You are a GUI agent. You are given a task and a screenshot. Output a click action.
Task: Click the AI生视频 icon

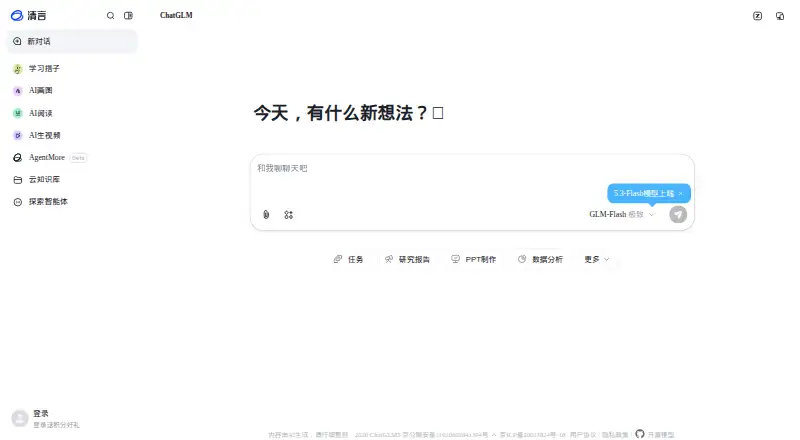[18, 135]
